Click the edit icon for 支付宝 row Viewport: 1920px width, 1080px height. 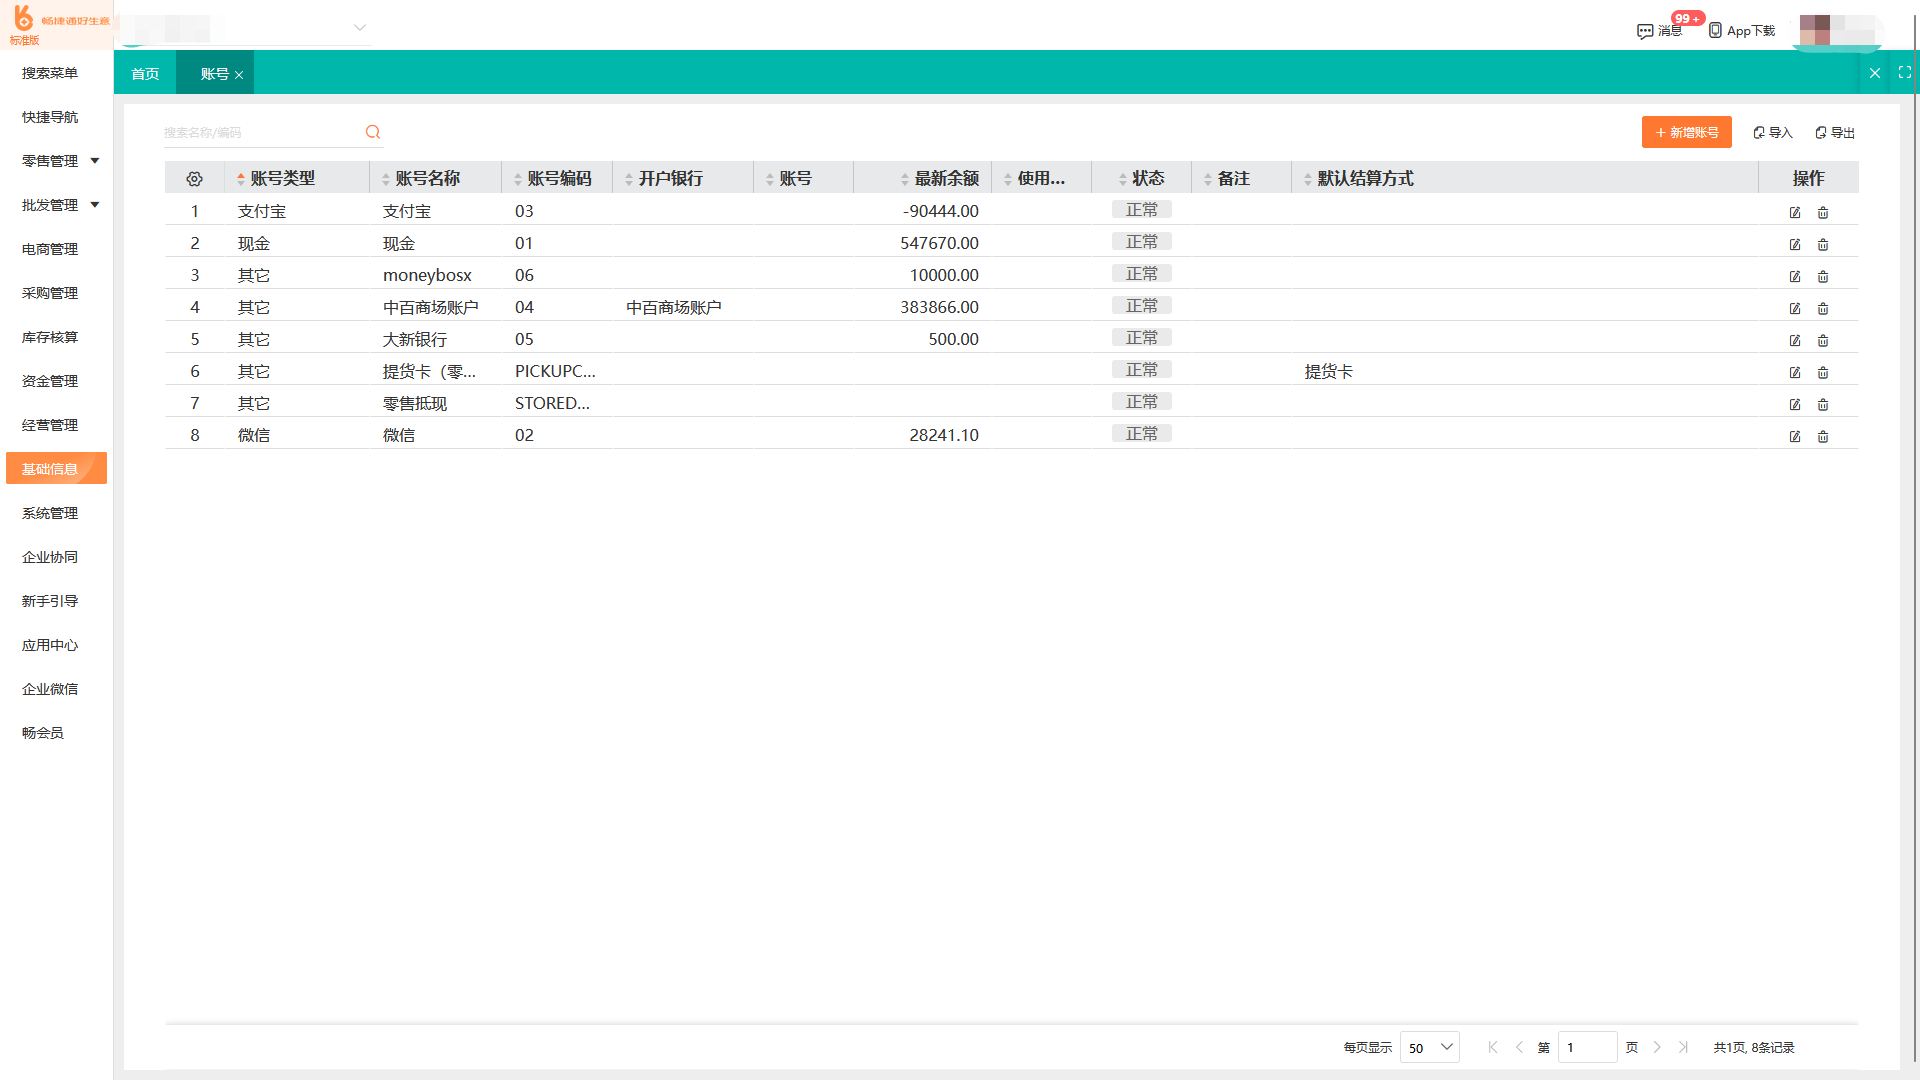coord(1795,211)
